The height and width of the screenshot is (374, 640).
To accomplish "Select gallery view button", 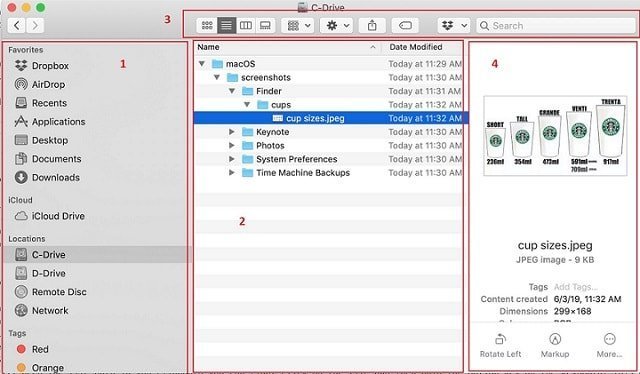I will pyautogui.click(x=265, y=26).
